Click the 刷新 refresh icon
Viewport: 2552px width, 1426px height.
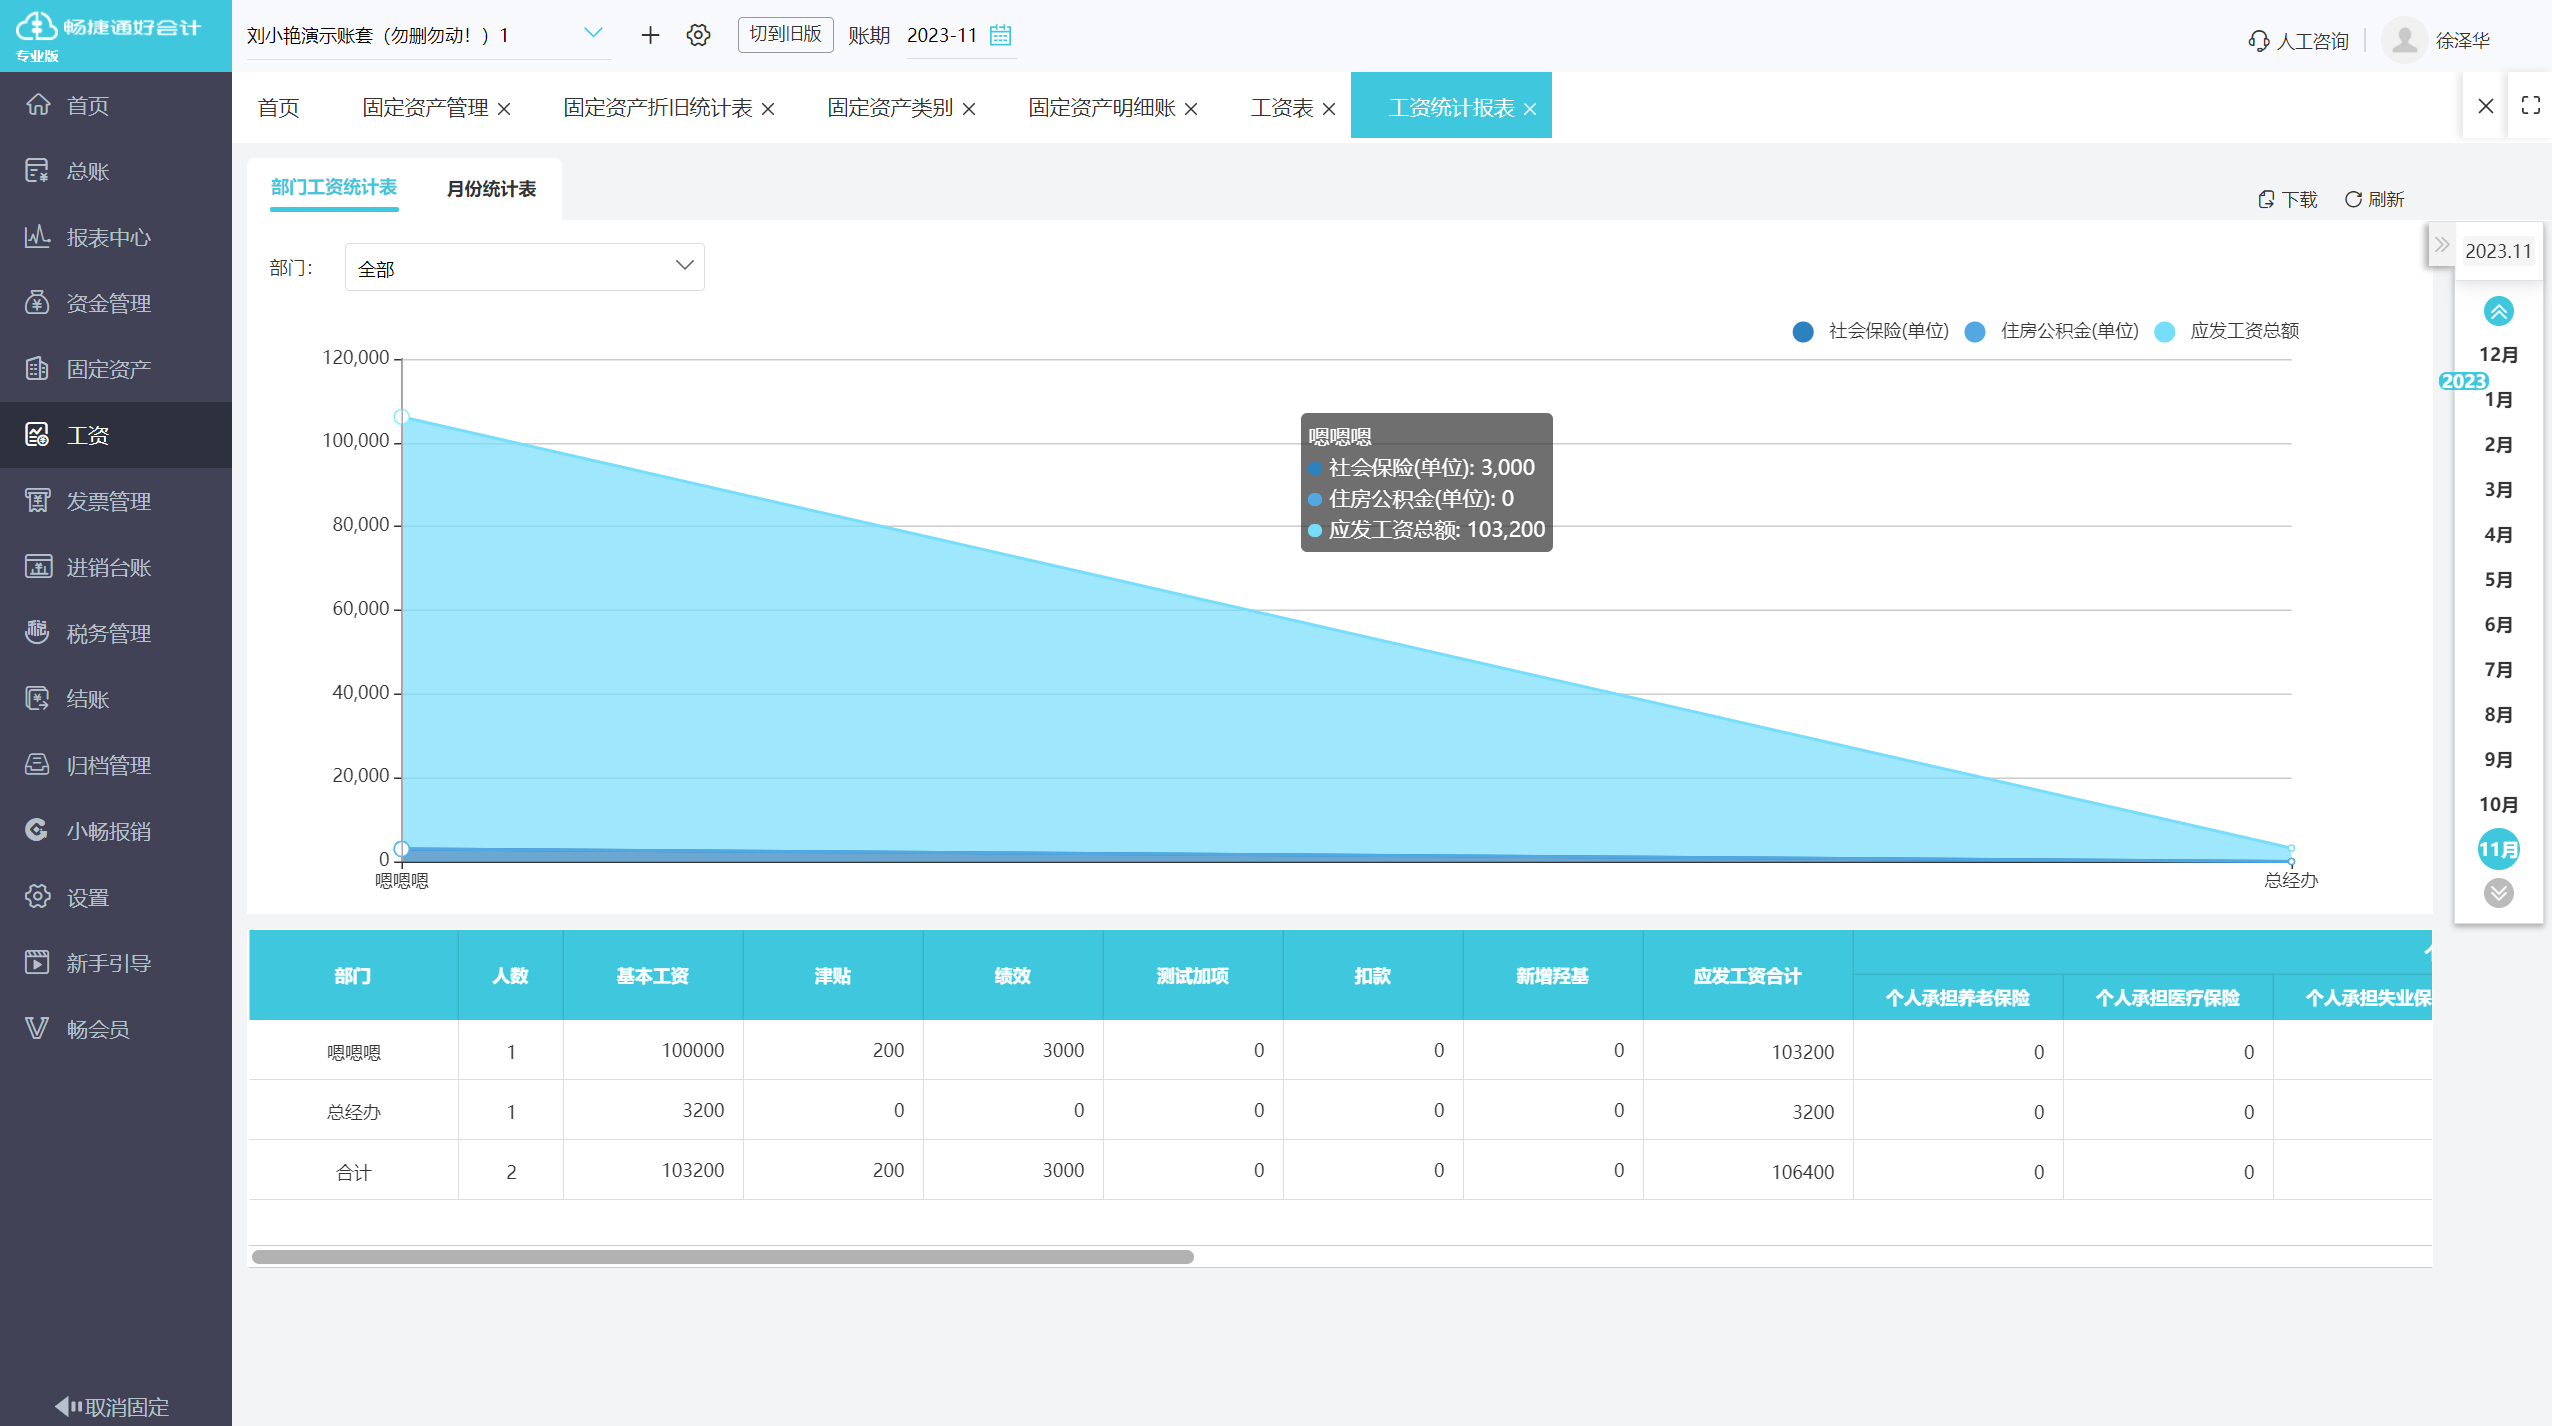pos(2357,198)
